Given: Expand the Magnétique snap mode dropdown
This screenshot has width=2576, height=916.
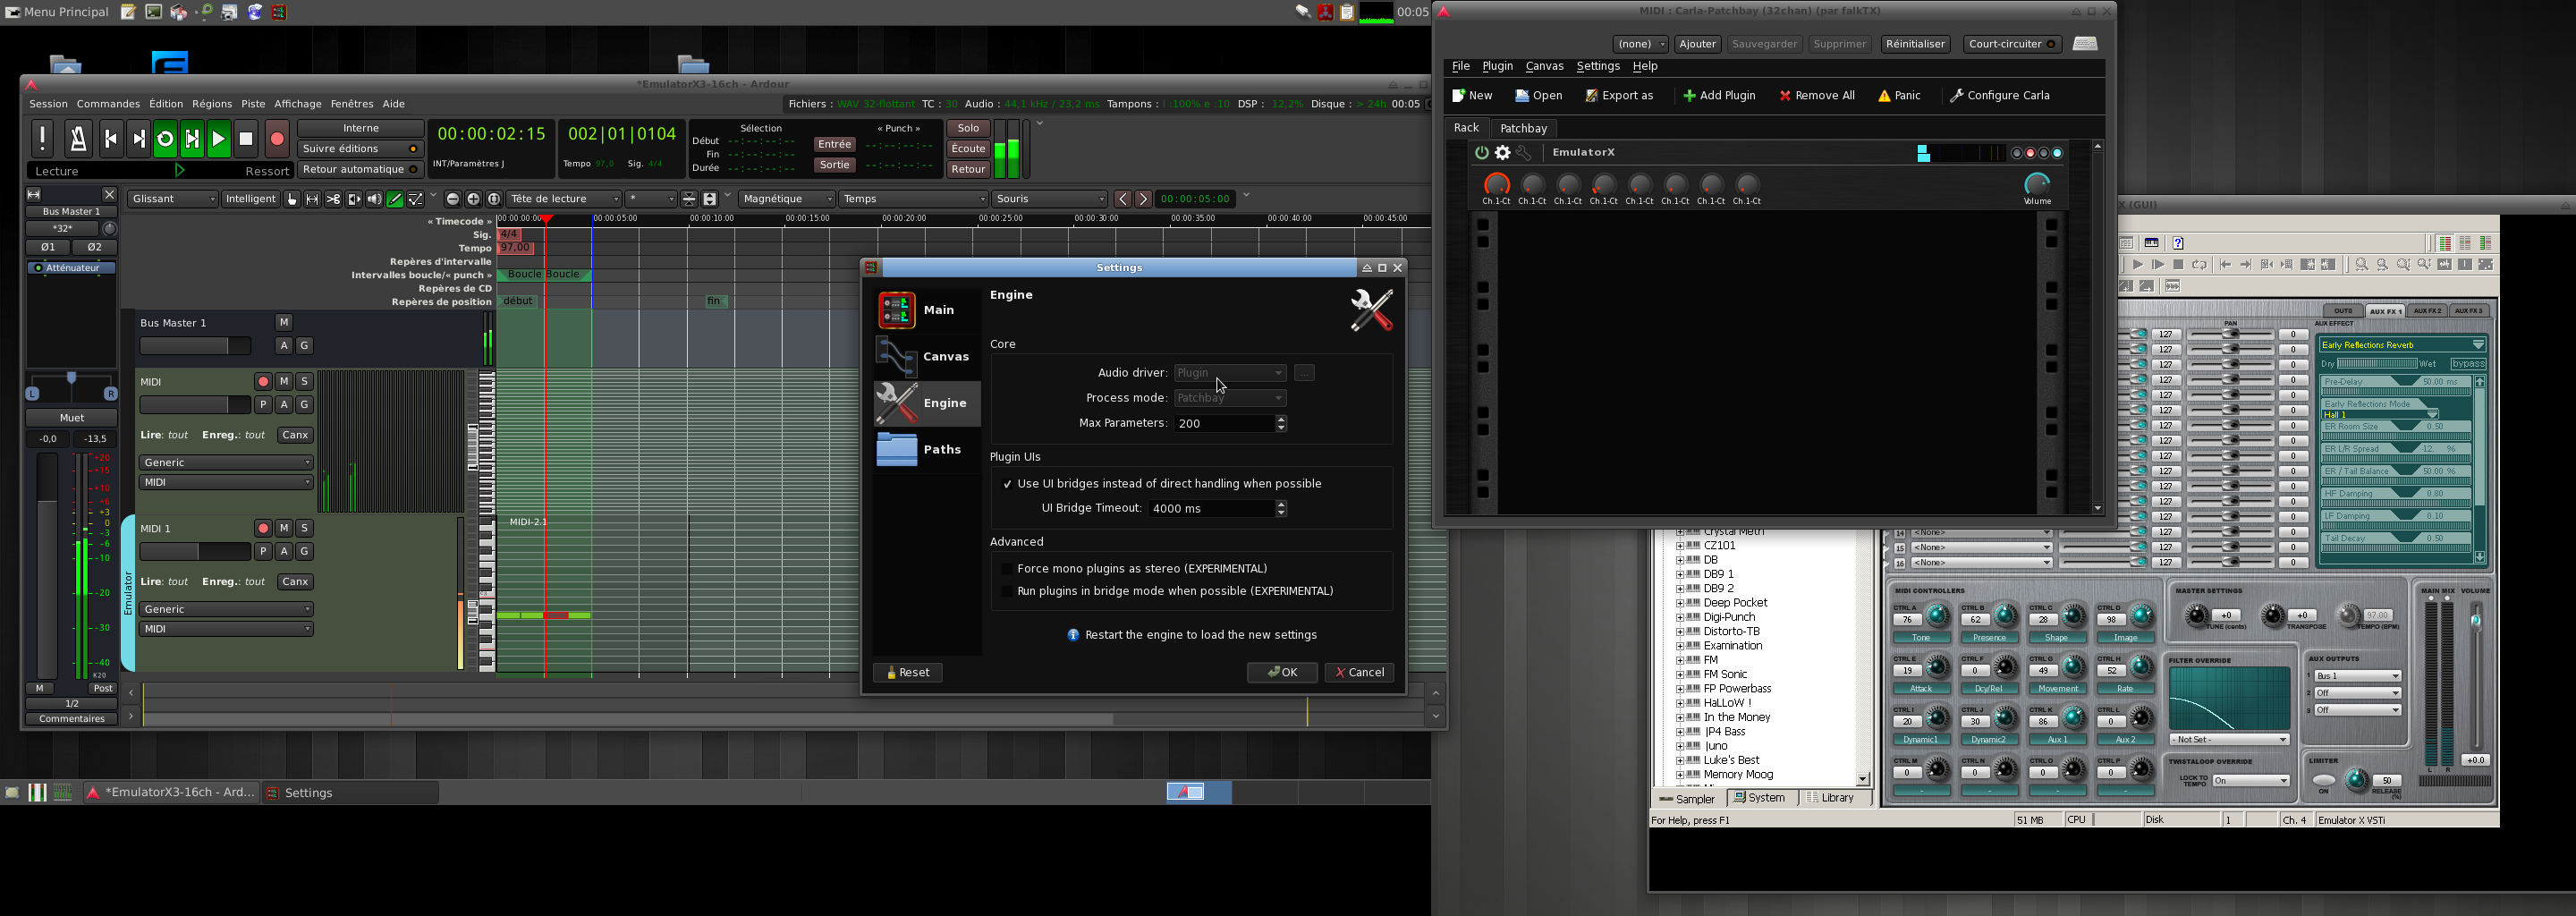Looking at the screenshot, I should click(787, 199).
